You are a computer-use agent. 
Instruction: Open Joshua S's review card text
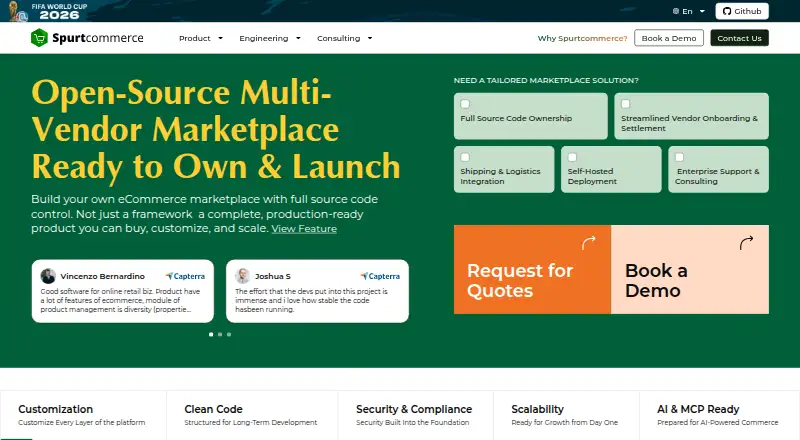point(311,300)
